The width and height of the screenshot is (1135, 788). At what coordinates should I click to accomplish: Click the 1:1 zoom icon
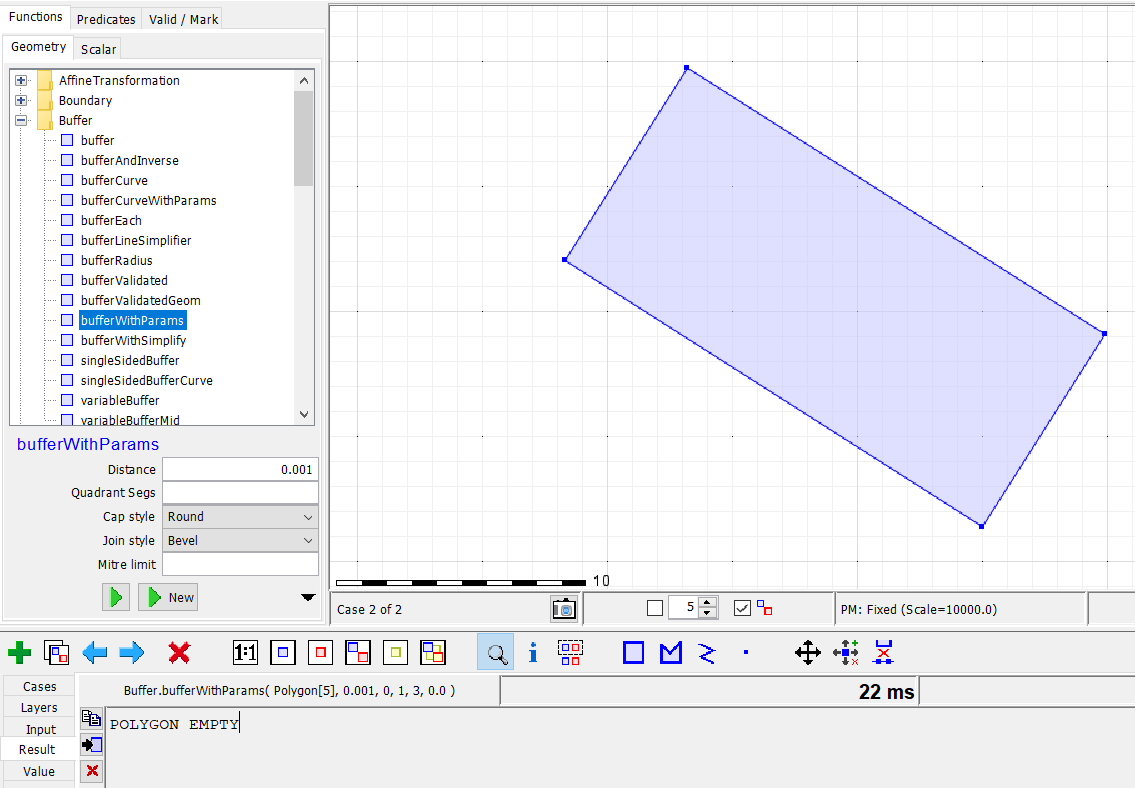[245, 653]
